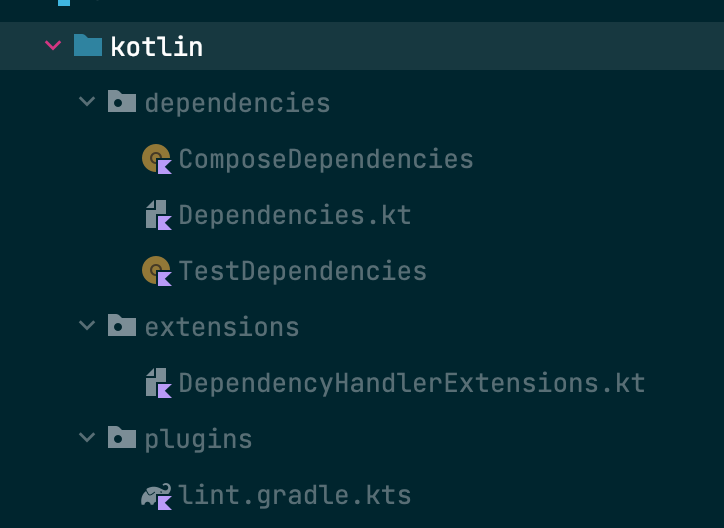Click the lint.gradle.kts Gradle elephant icon

tap(157, 495)
